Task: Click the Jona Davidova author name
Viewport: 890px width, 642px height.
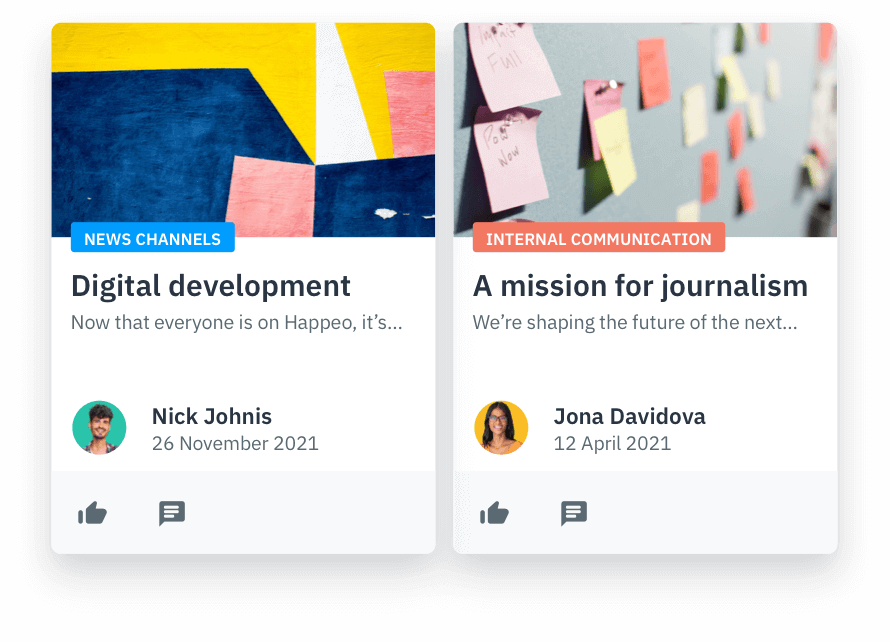Action: pyautogui.click(x=629, y=416)
